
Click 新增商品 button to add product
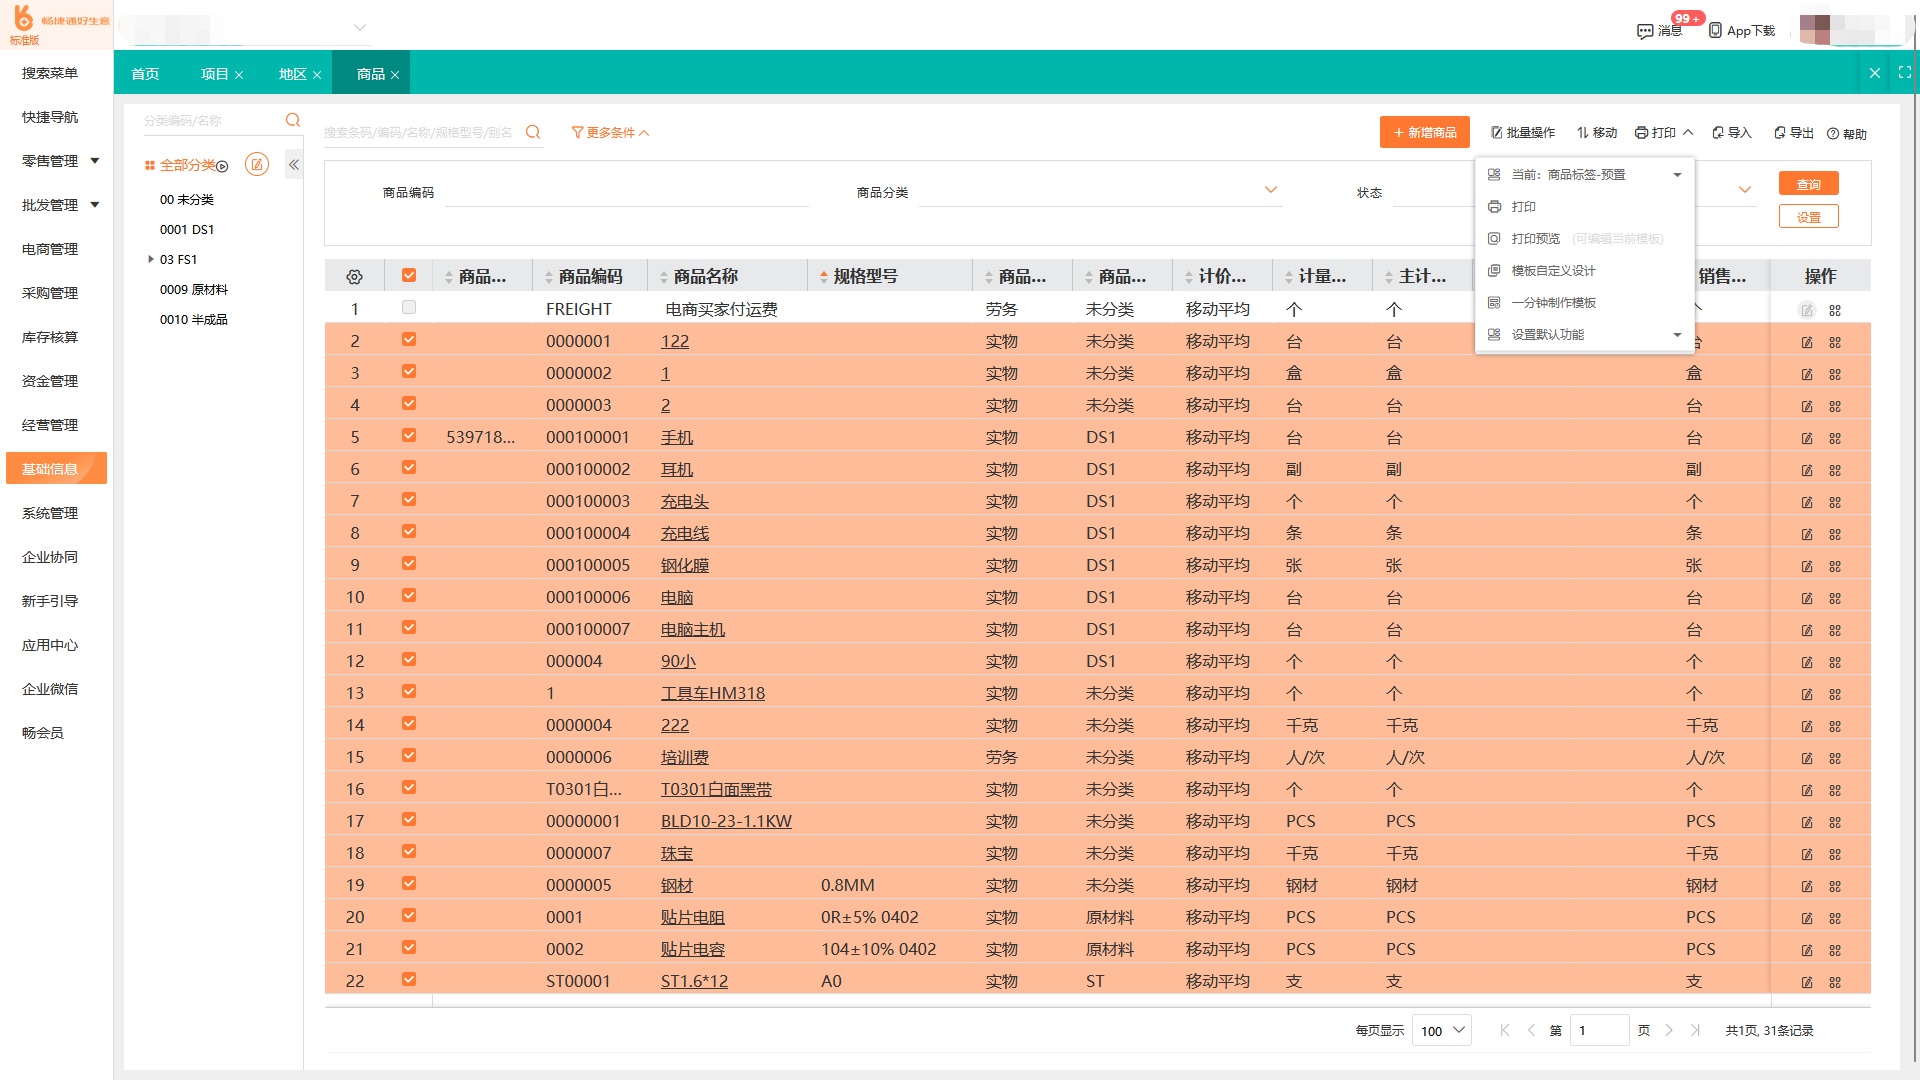pyautogui.click(x=1424, y=132)
